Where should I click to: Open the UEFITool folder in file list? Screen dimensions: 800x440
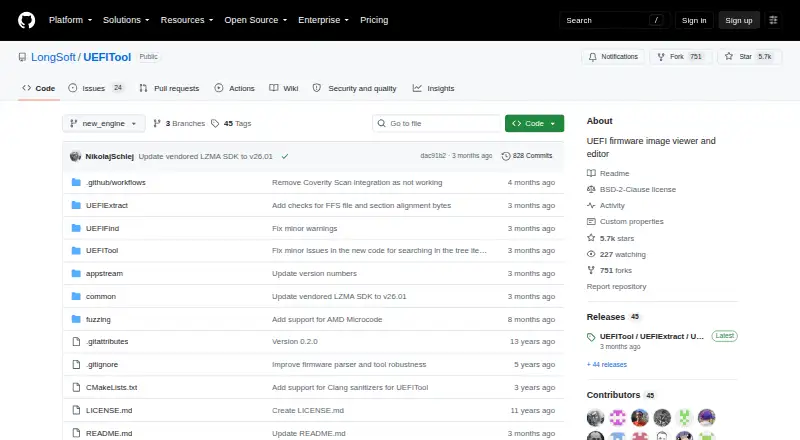click(102, 251)
